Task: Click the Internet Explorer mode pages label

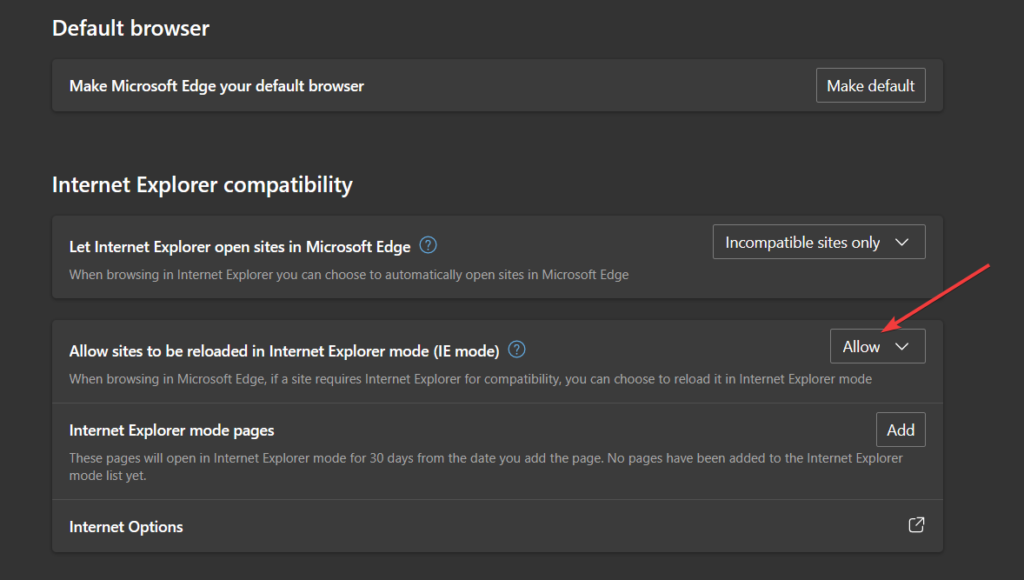Action: pyautogui.click(x=172, y=430)
